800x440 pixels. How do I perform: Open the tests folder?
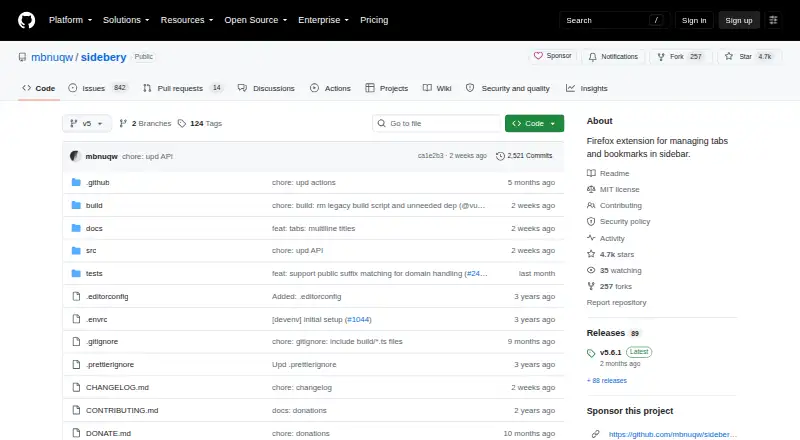94,274
